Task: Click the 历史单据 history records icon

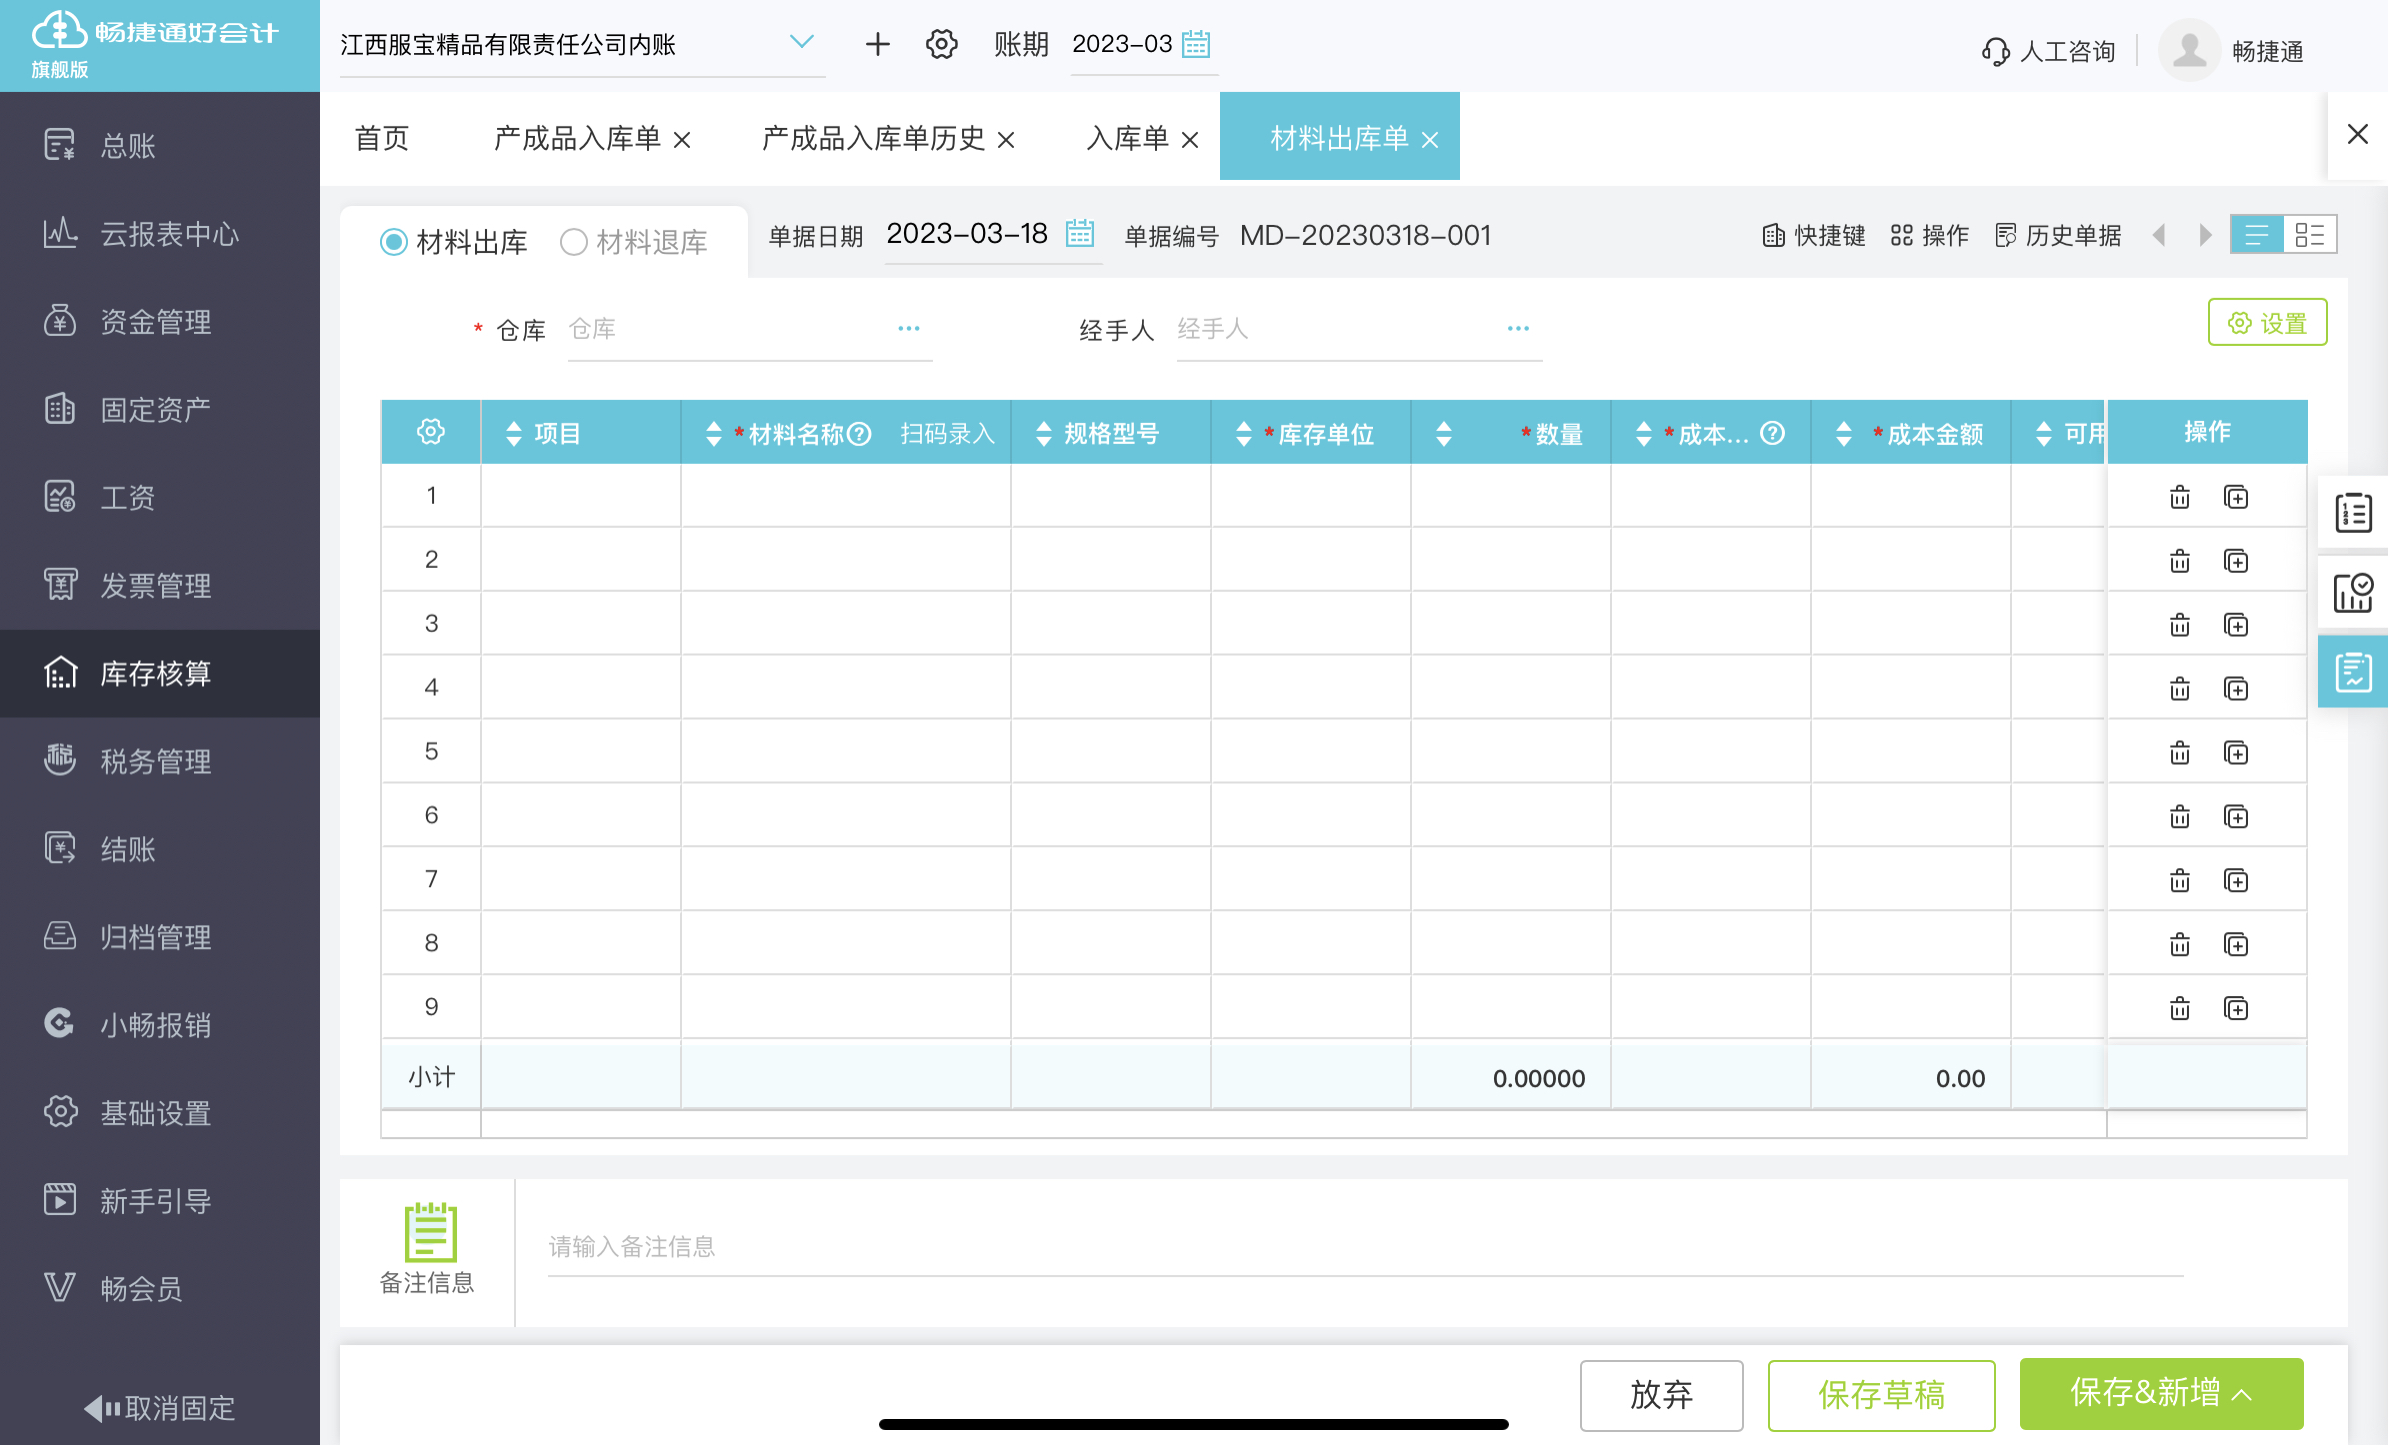Action: (x=2008, y=235)
